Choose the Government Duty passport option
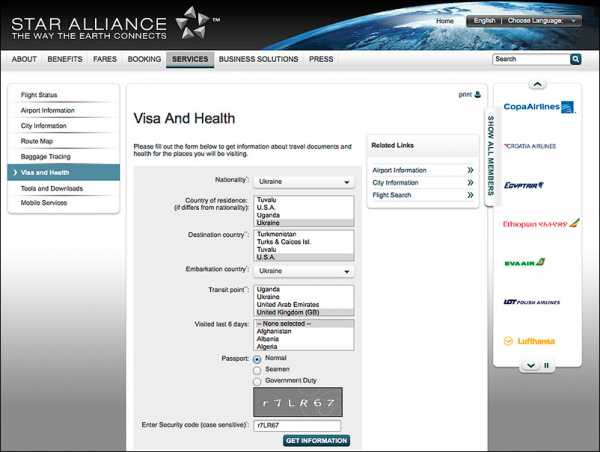600x452 pixels. (257, 381)
